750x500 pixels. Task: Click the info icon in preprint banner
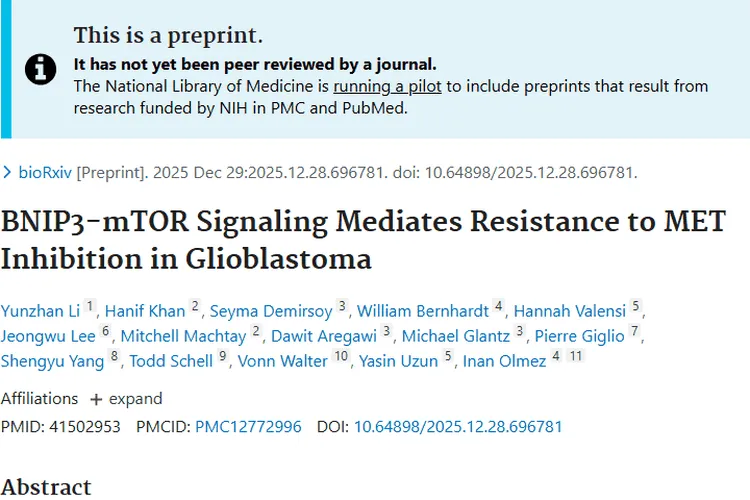coord(41,69)
